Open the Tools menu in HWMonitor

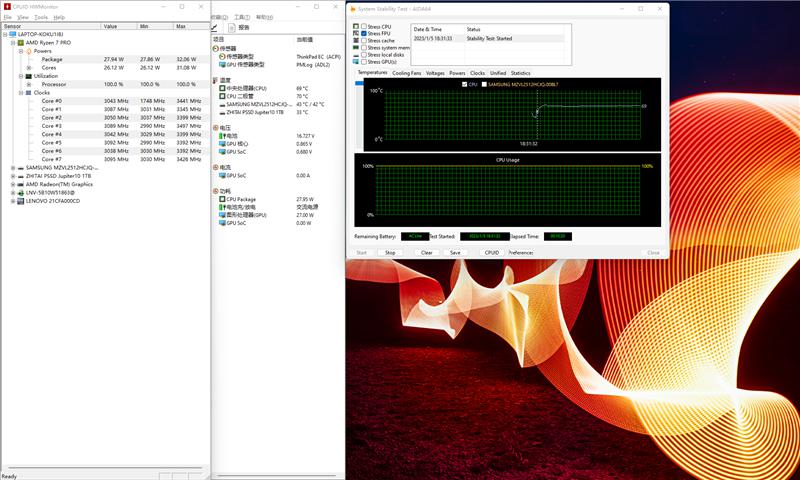tap(41, 17)
